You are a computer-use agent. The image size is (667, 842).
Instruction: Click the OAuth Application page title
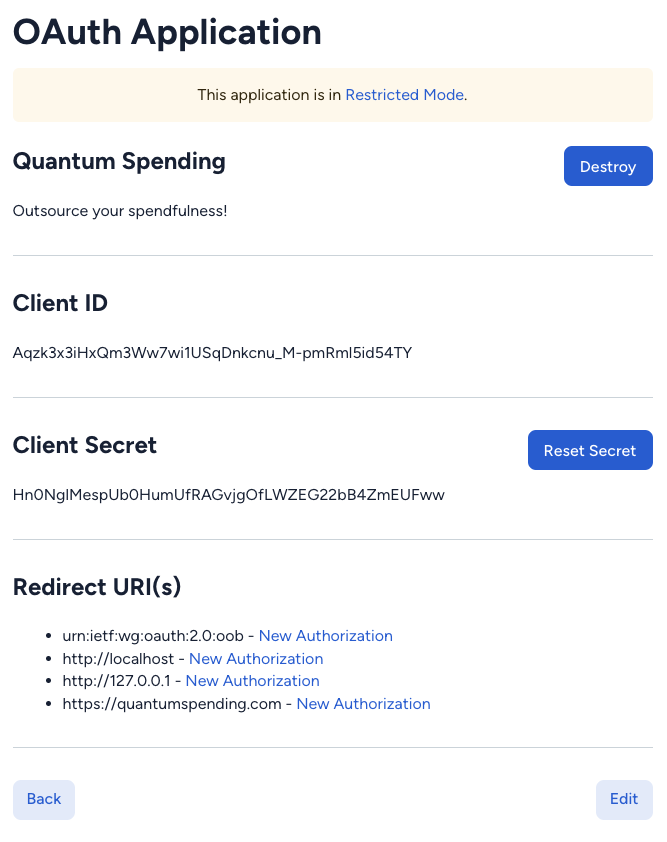167,32
